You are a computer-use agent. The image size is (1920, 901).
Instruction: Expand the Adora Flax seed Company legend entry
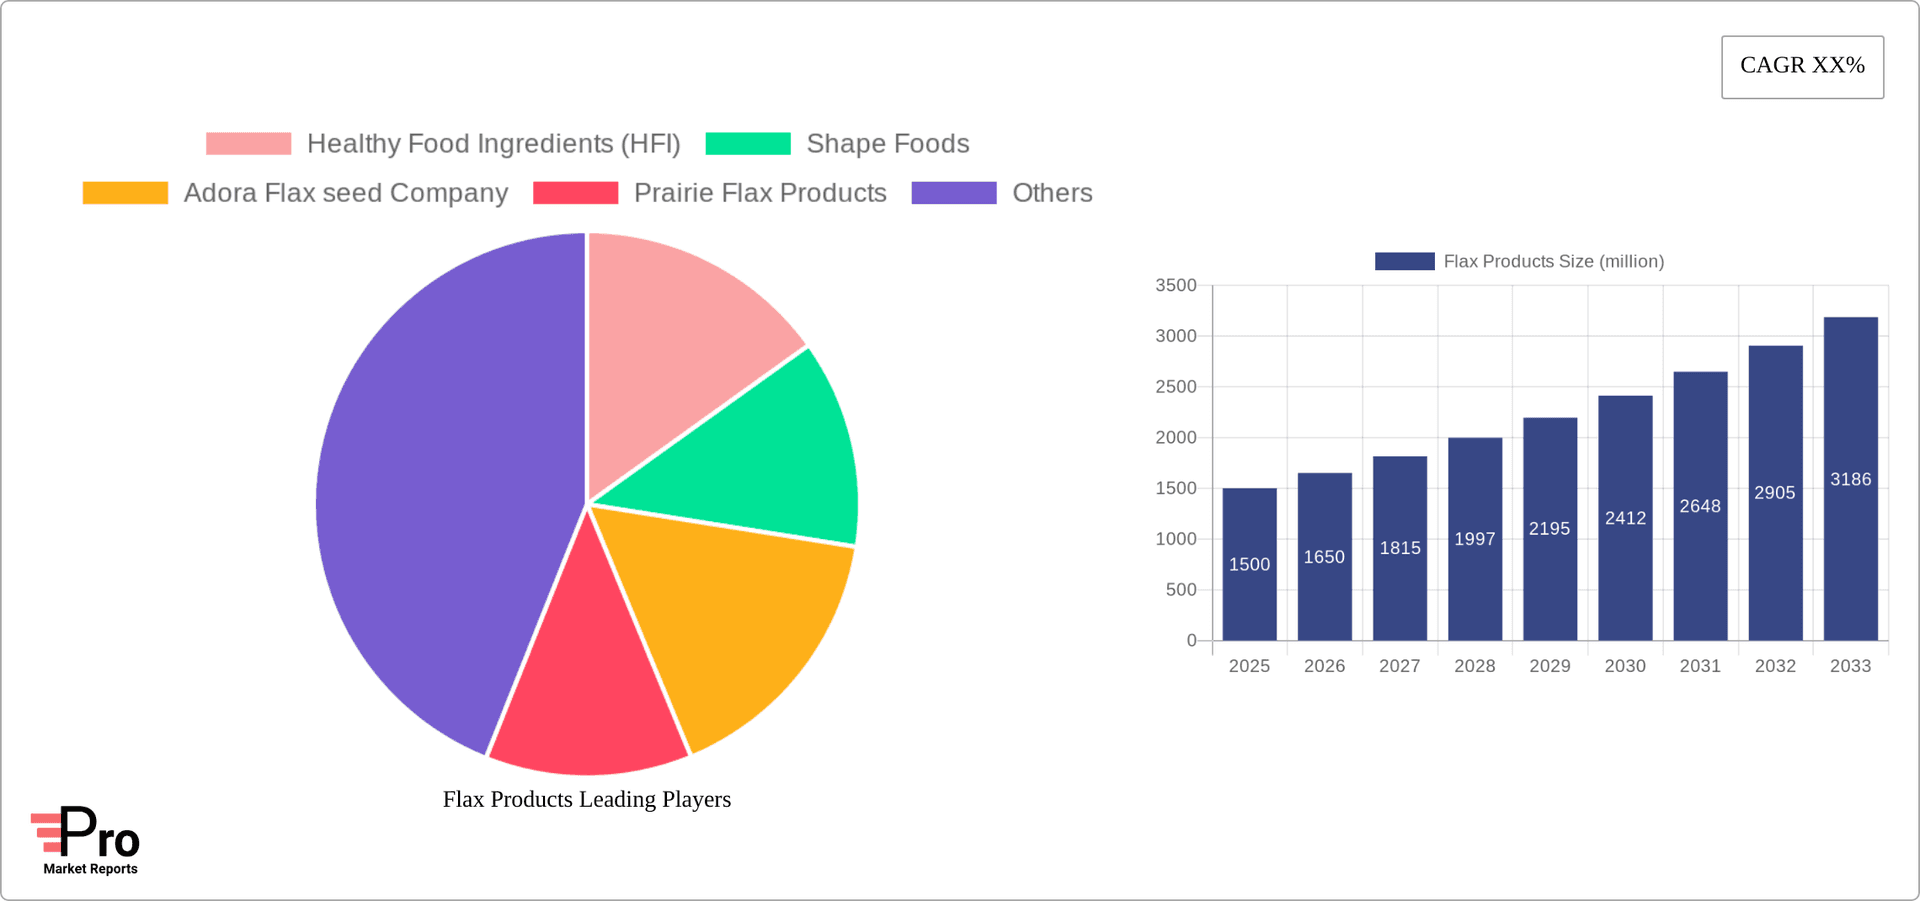coord(344,192)
